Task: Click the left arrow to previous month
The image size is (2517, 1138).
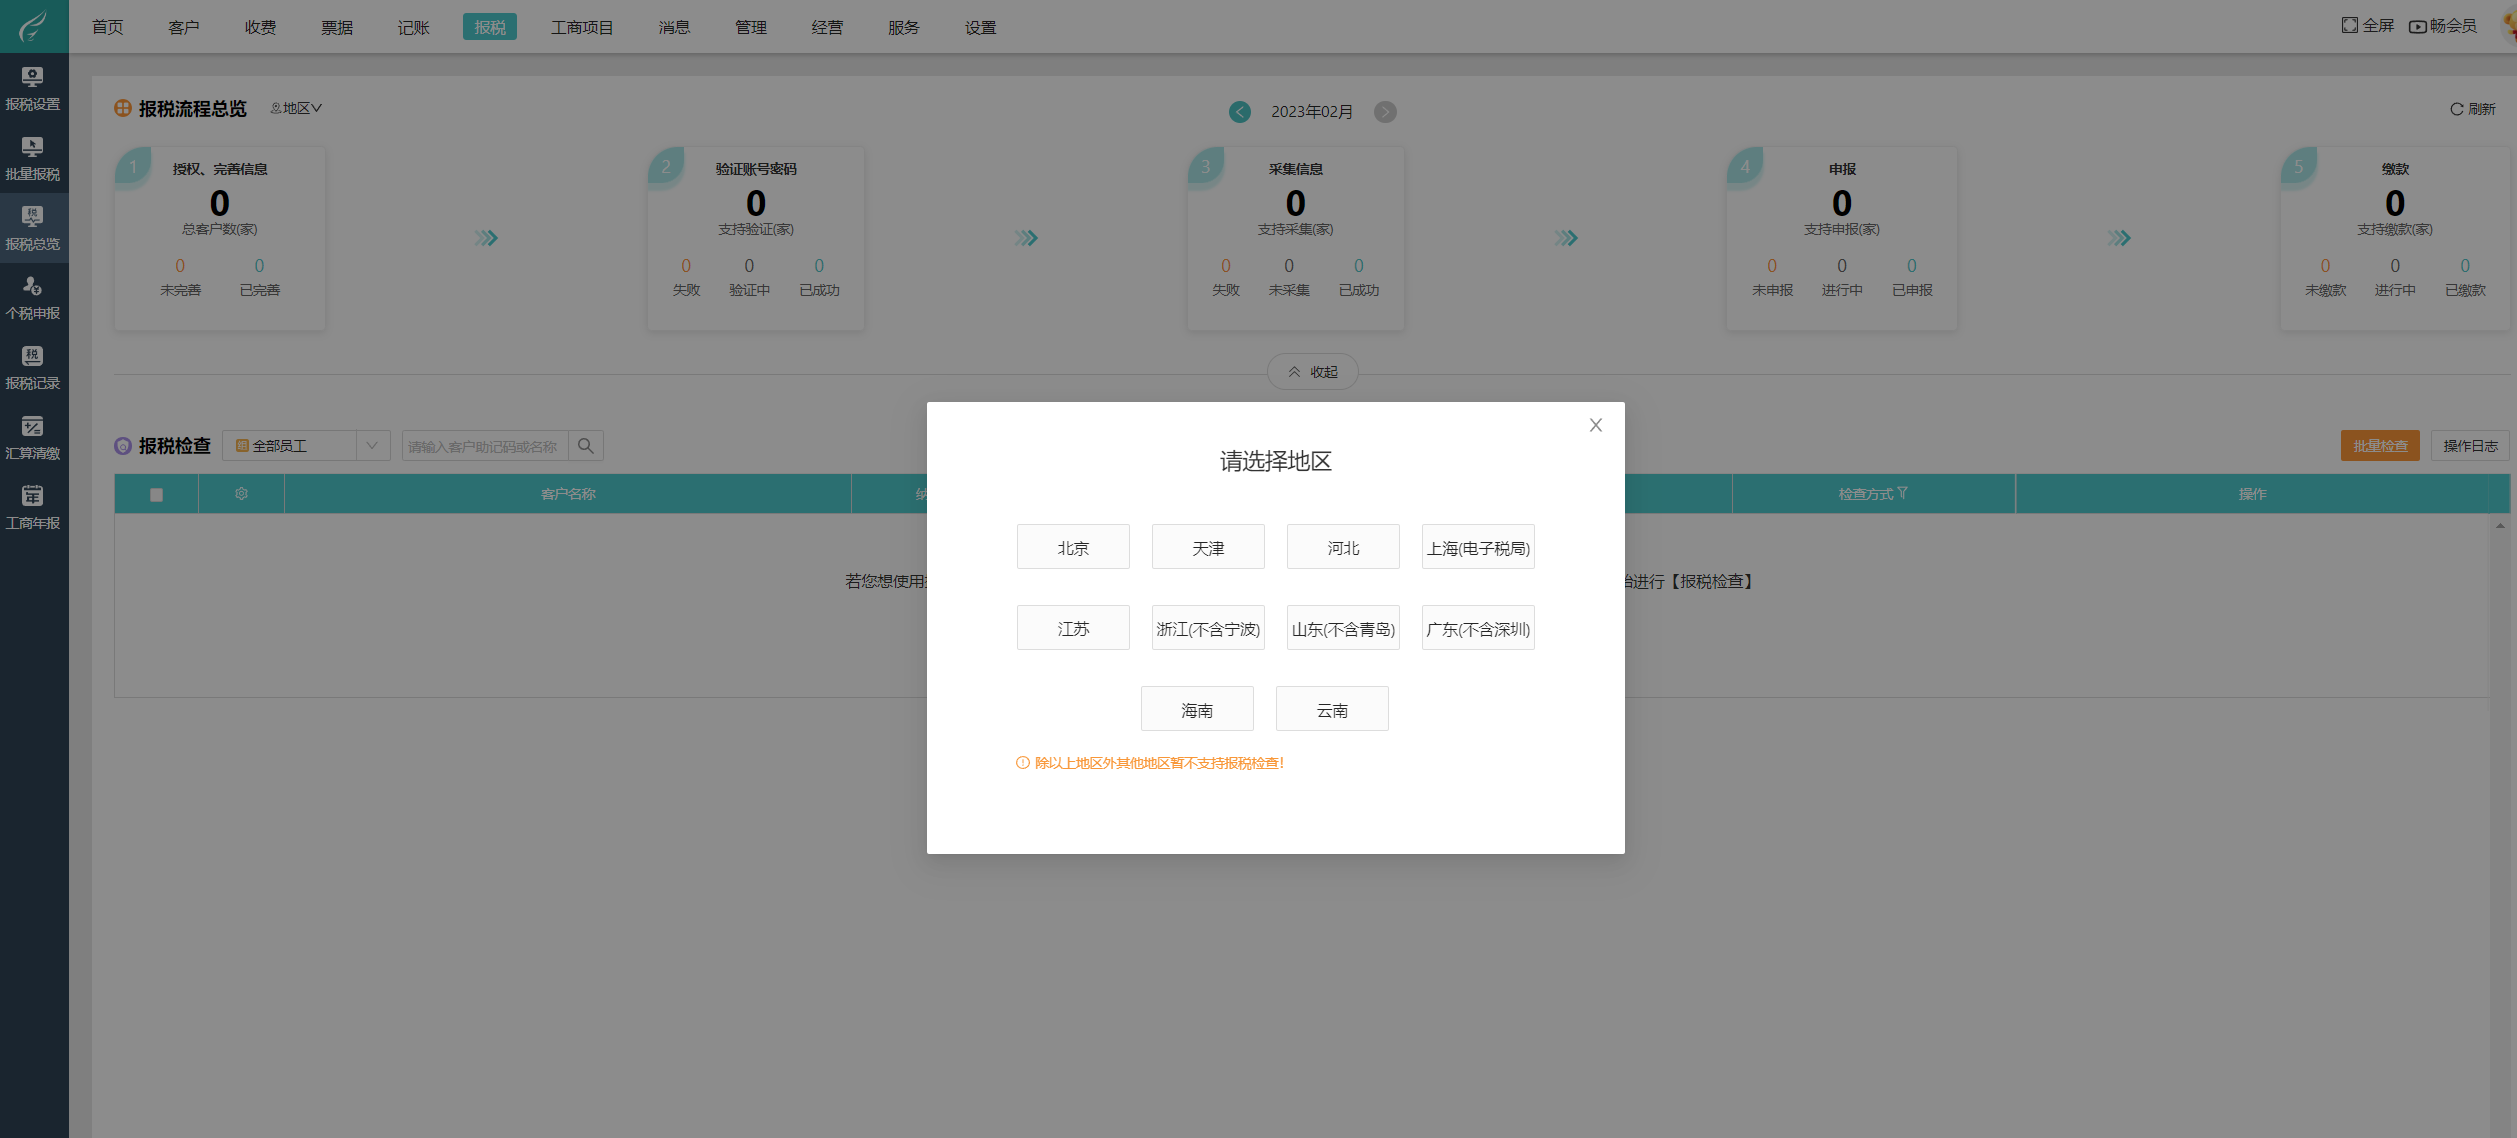Action: 1239,111
